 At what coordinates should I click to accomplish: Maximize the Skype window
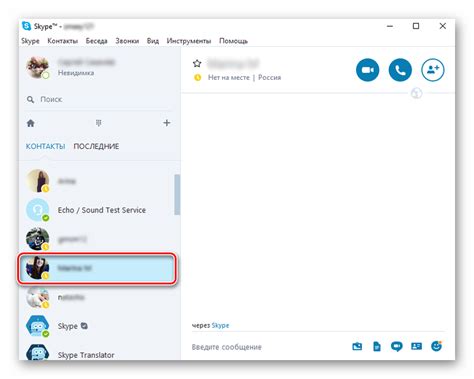[x=416, y=26]
